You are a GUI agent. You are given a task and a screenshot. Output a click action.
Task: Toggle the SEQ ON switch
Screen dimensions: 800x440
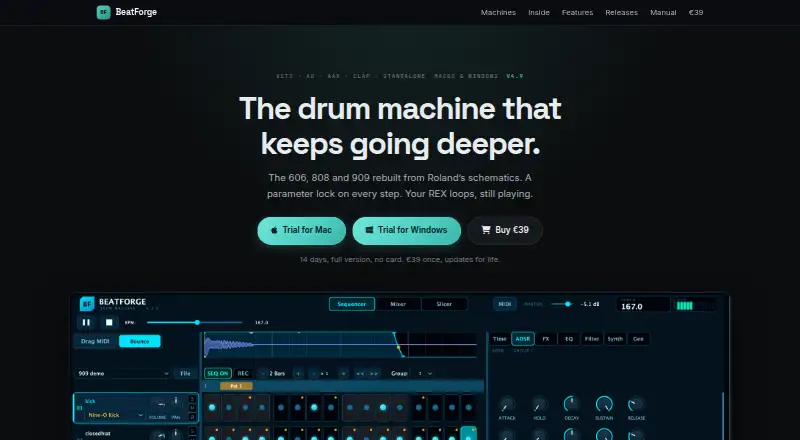point(218,374)
